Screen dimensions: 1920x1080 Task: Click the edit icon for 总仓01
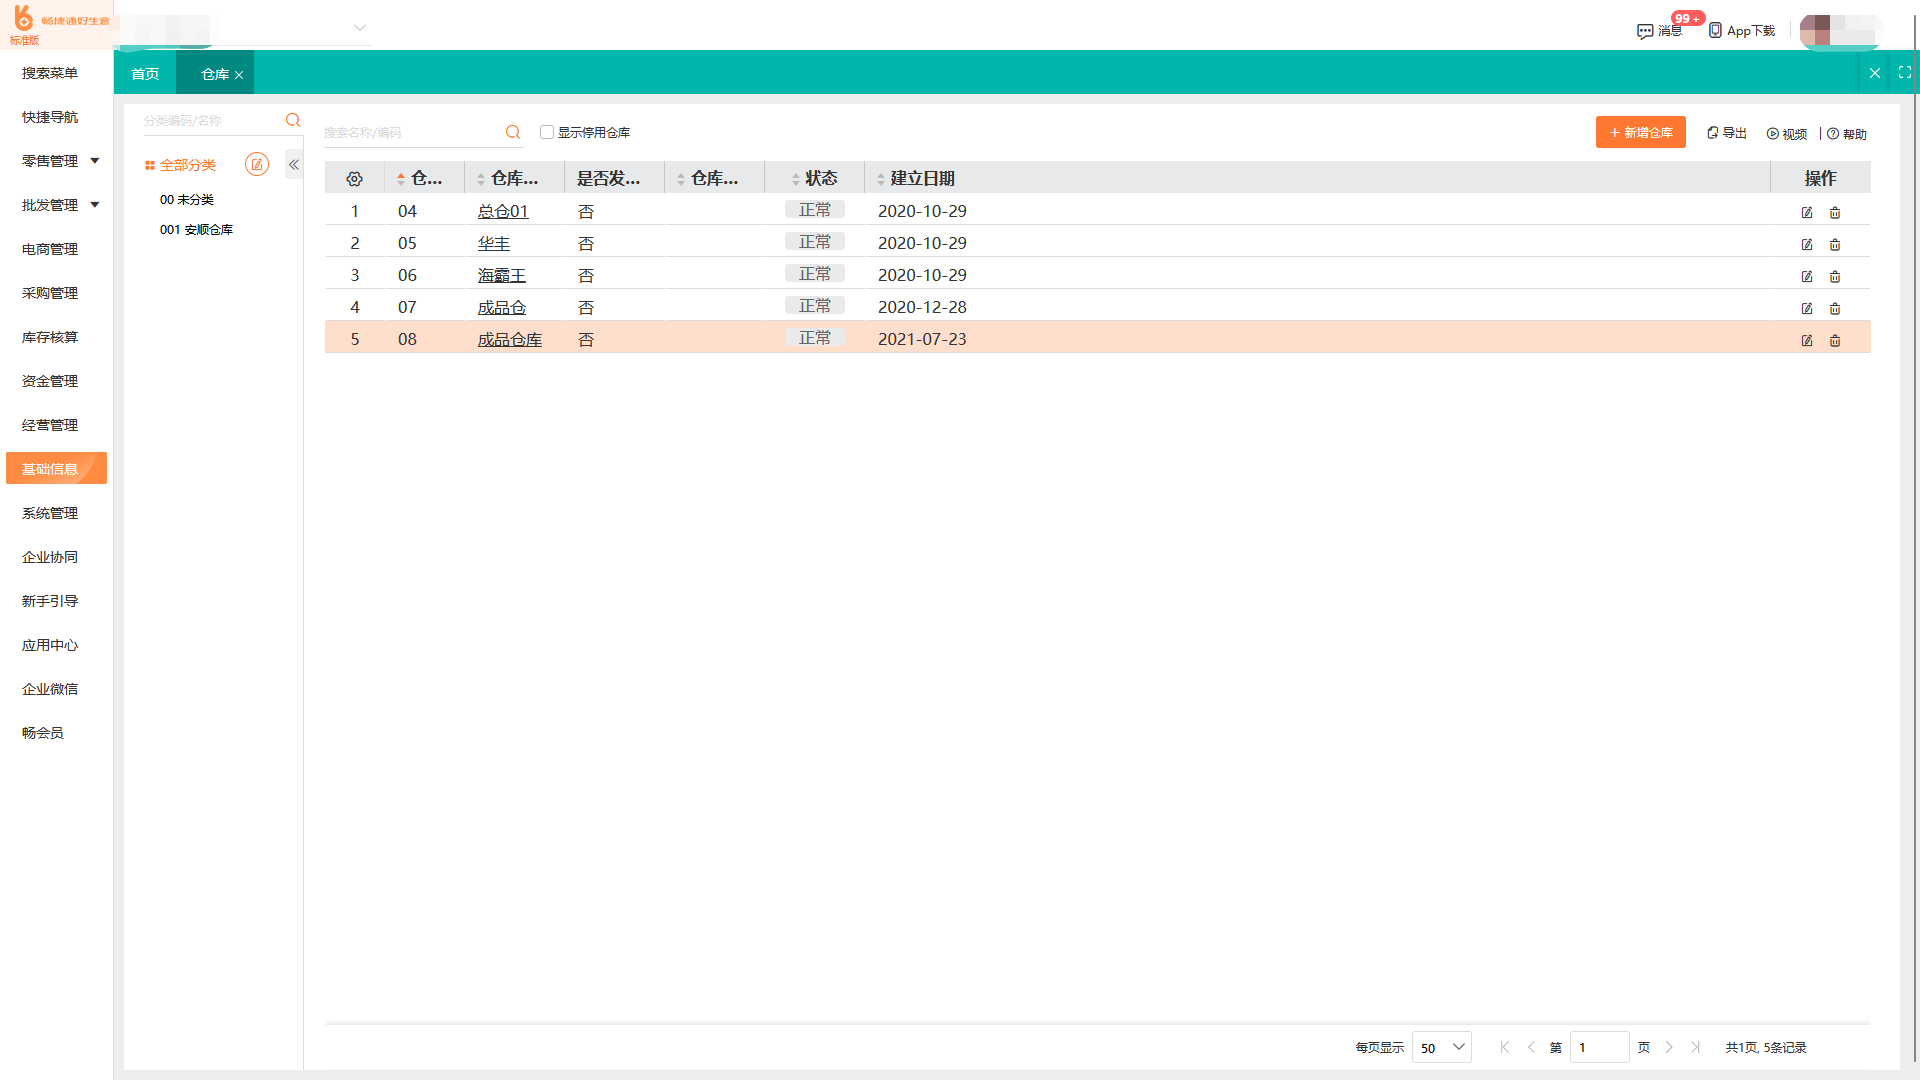click(x=1807, y=211)
